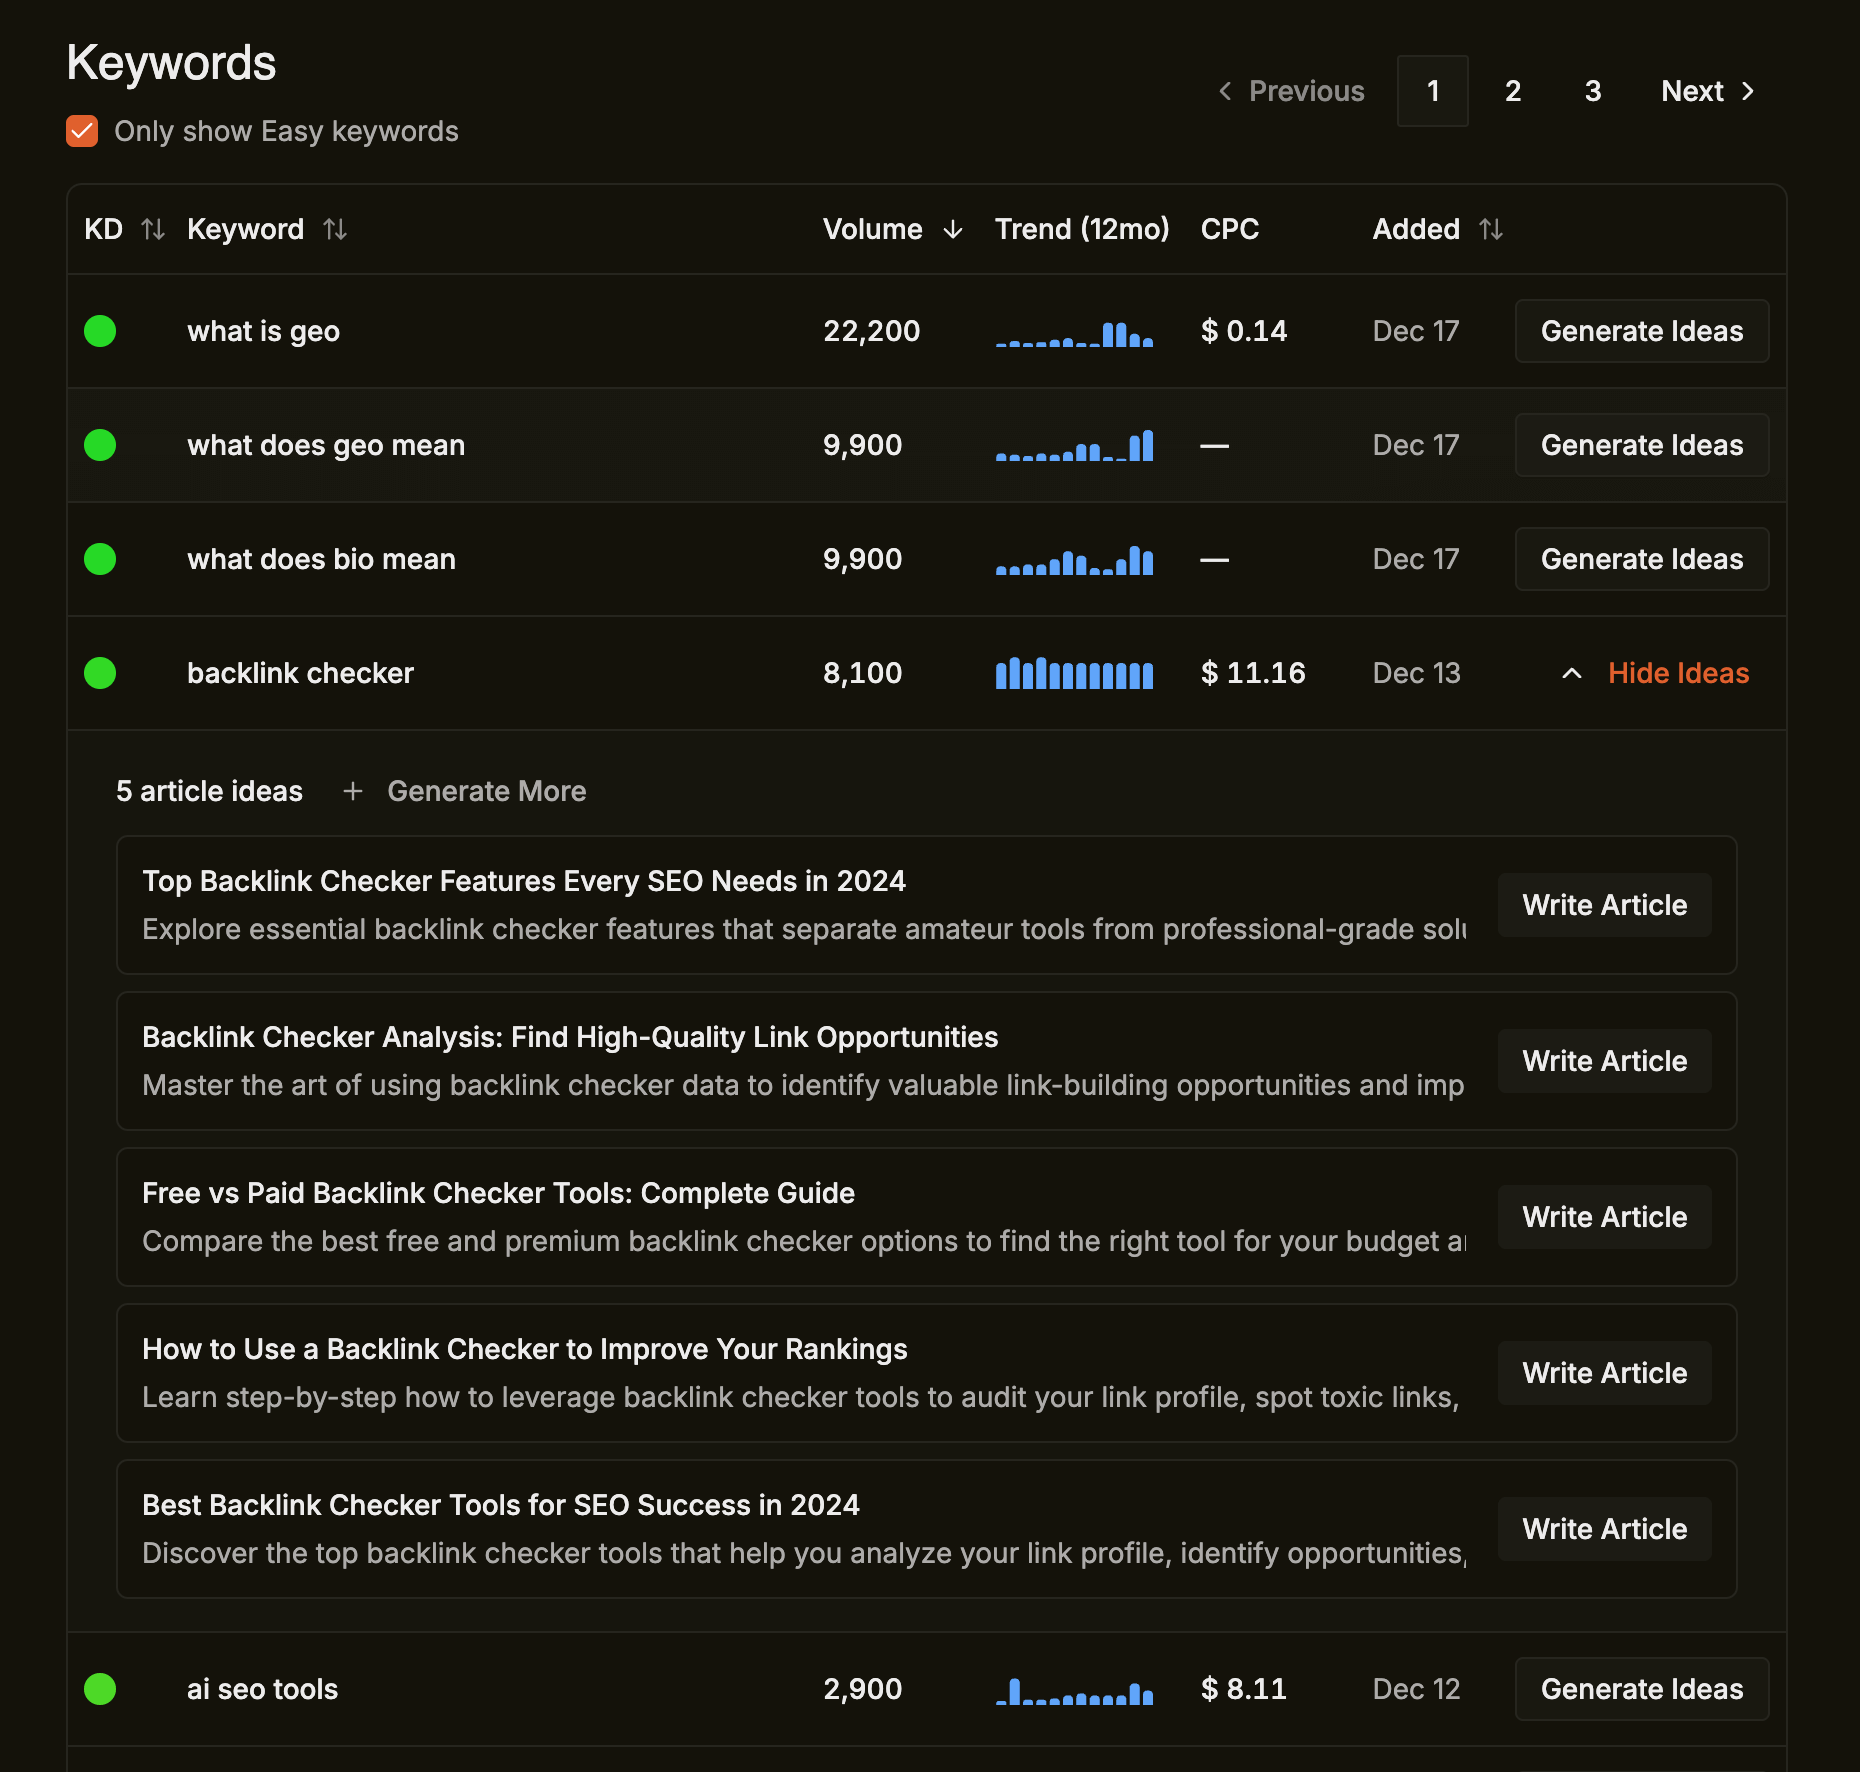The image size is (1860, 1772).
Task: Sort the table by the KD column
Action: (153, 229)
